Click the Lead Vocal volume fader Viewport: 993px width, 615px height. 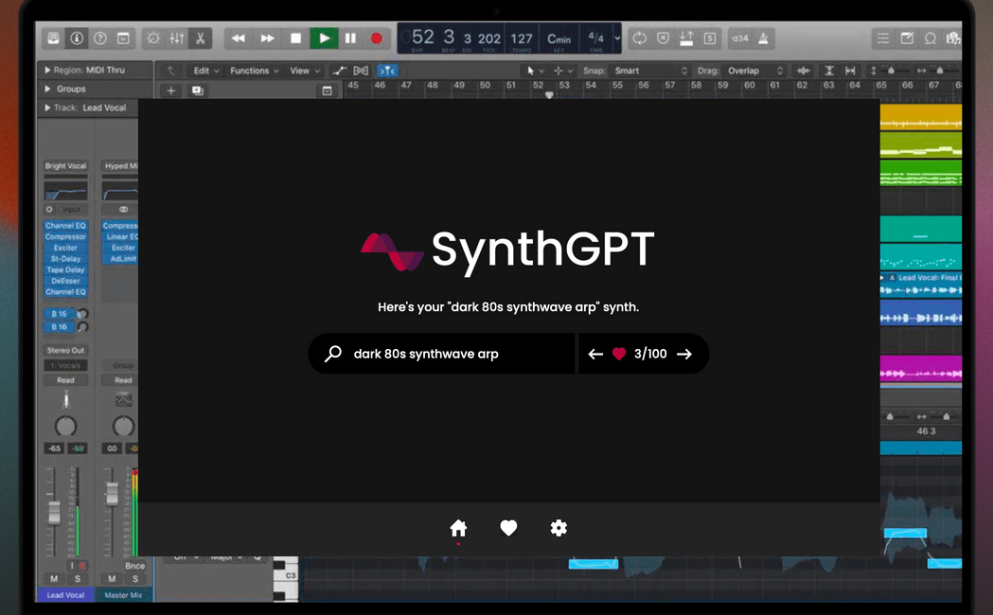[54, 510]
